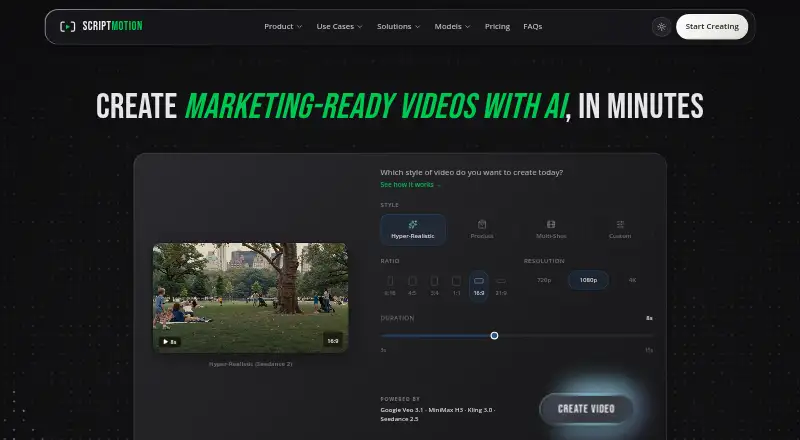Click the RATIO section label
The height and width of the screenshot is (440, 800).
[x=390, y=261]
